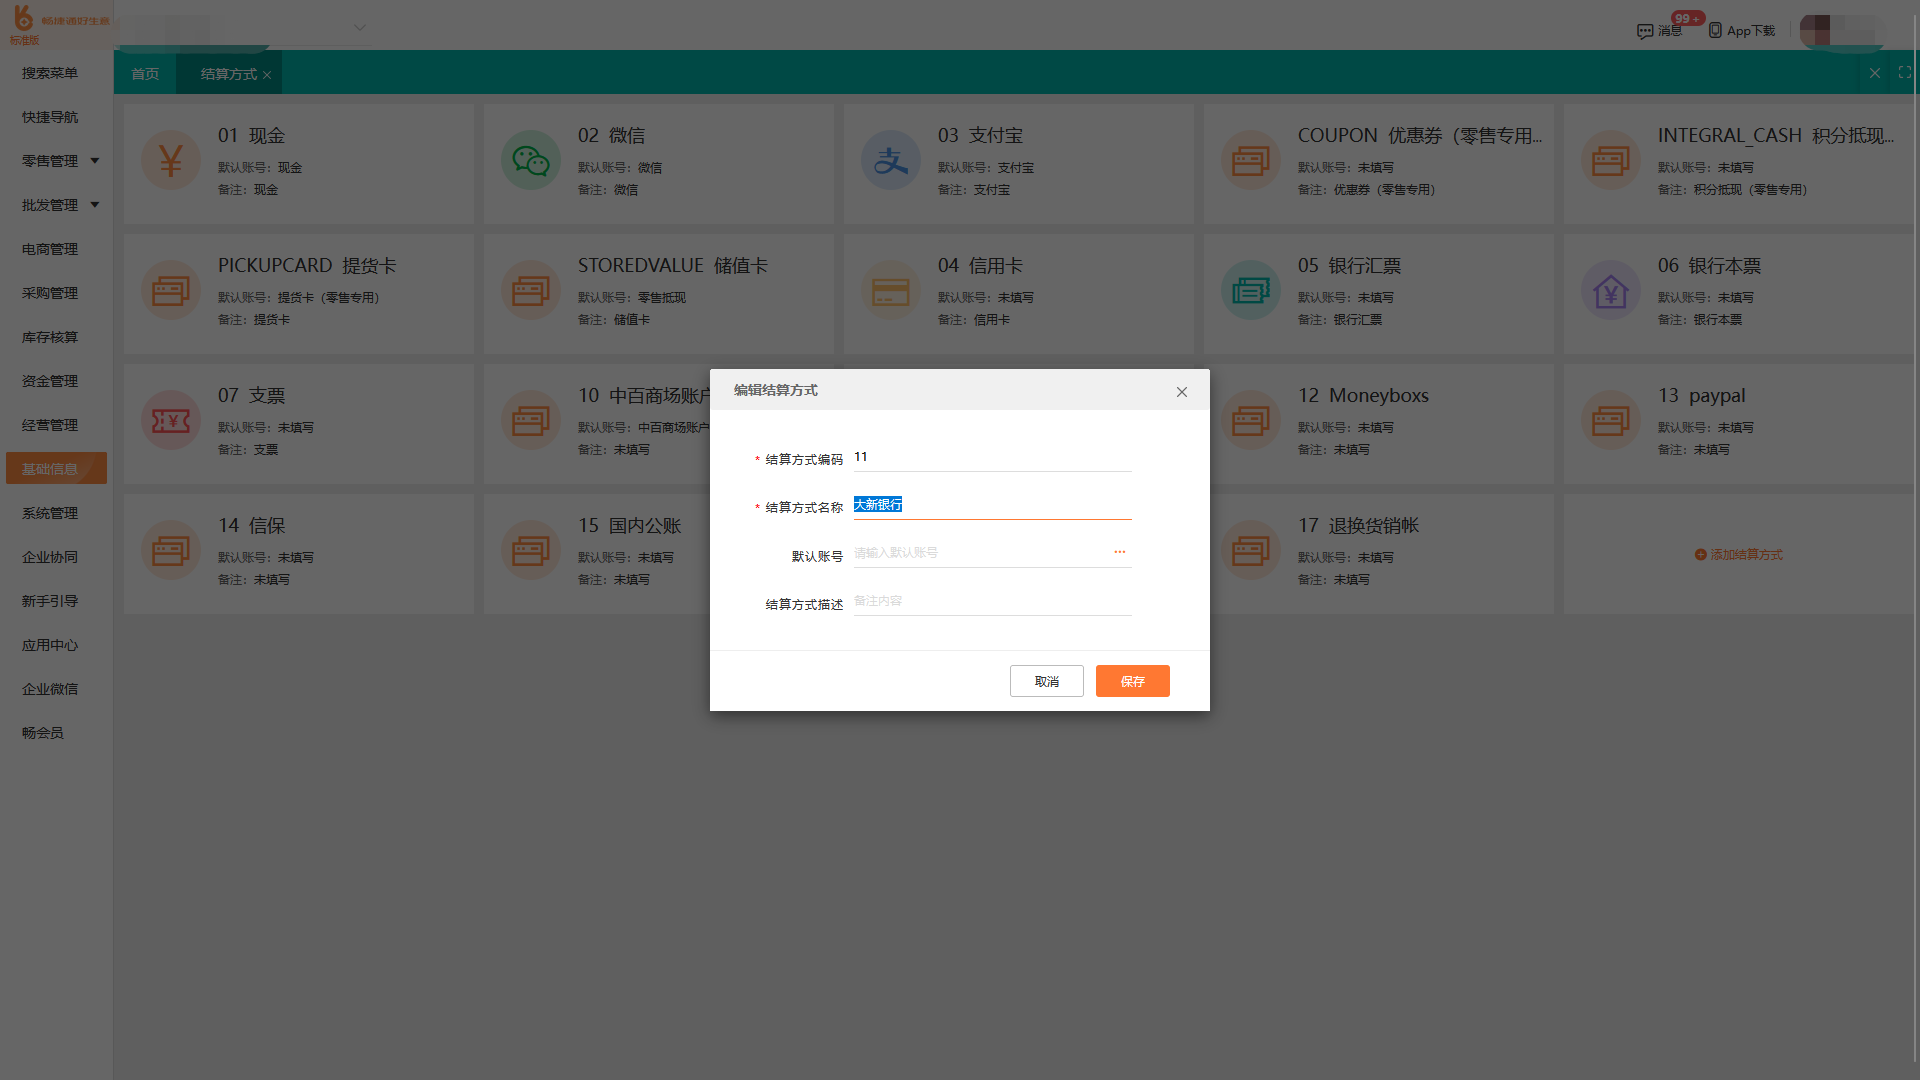Image resolution: width=1920 pixels, height=1080 pixels.
Task: Click the 支付宝 payment method icon
Action: [890, 160]
